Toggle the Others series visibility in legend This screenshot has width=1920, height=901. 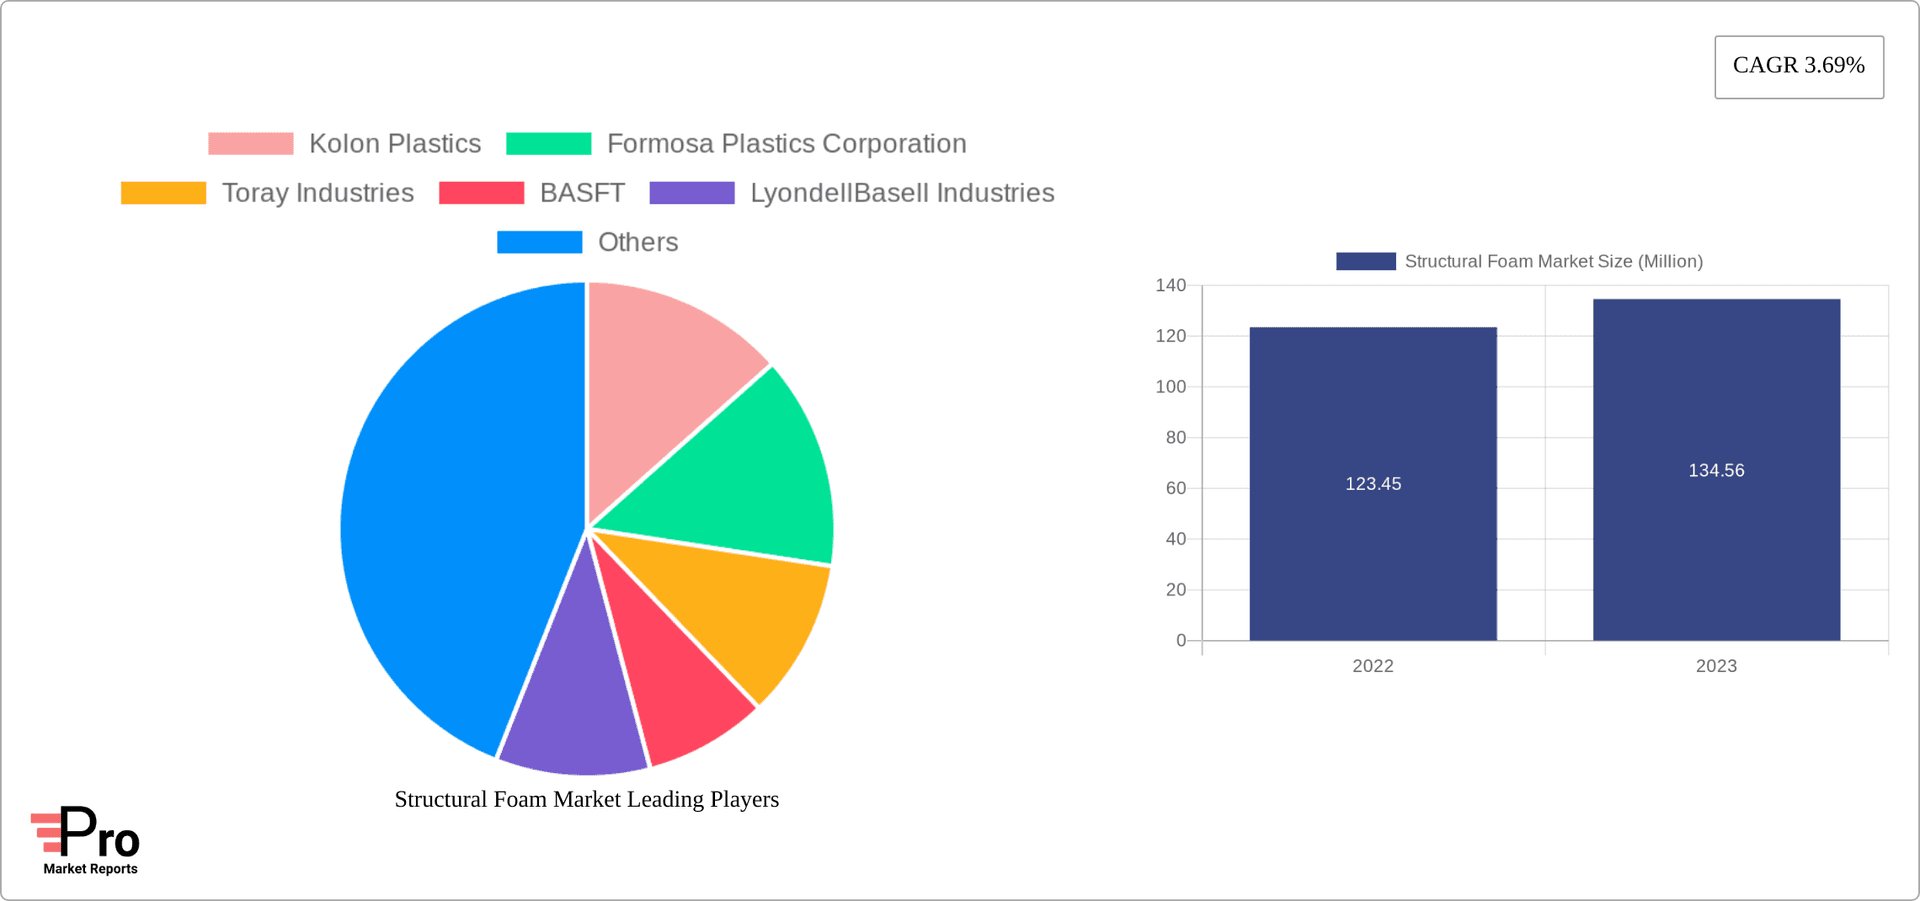pyautogui.click(x=539, y=241)
